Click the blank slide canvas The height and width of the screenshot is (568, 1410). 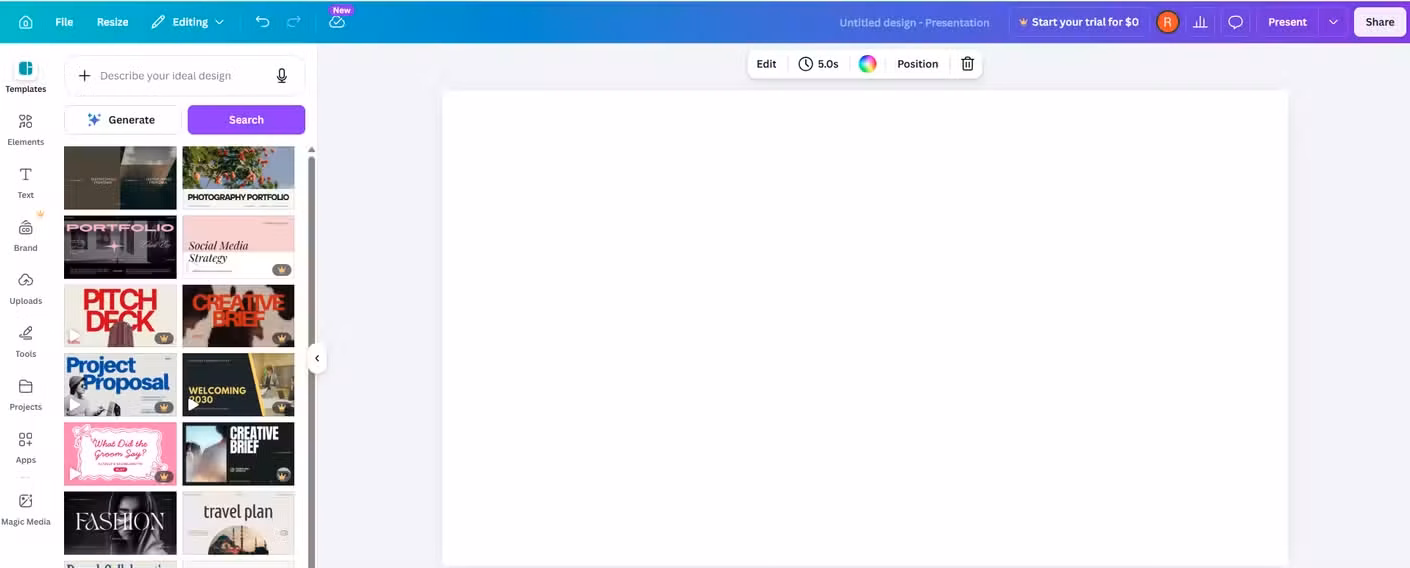tap(865, 328)
